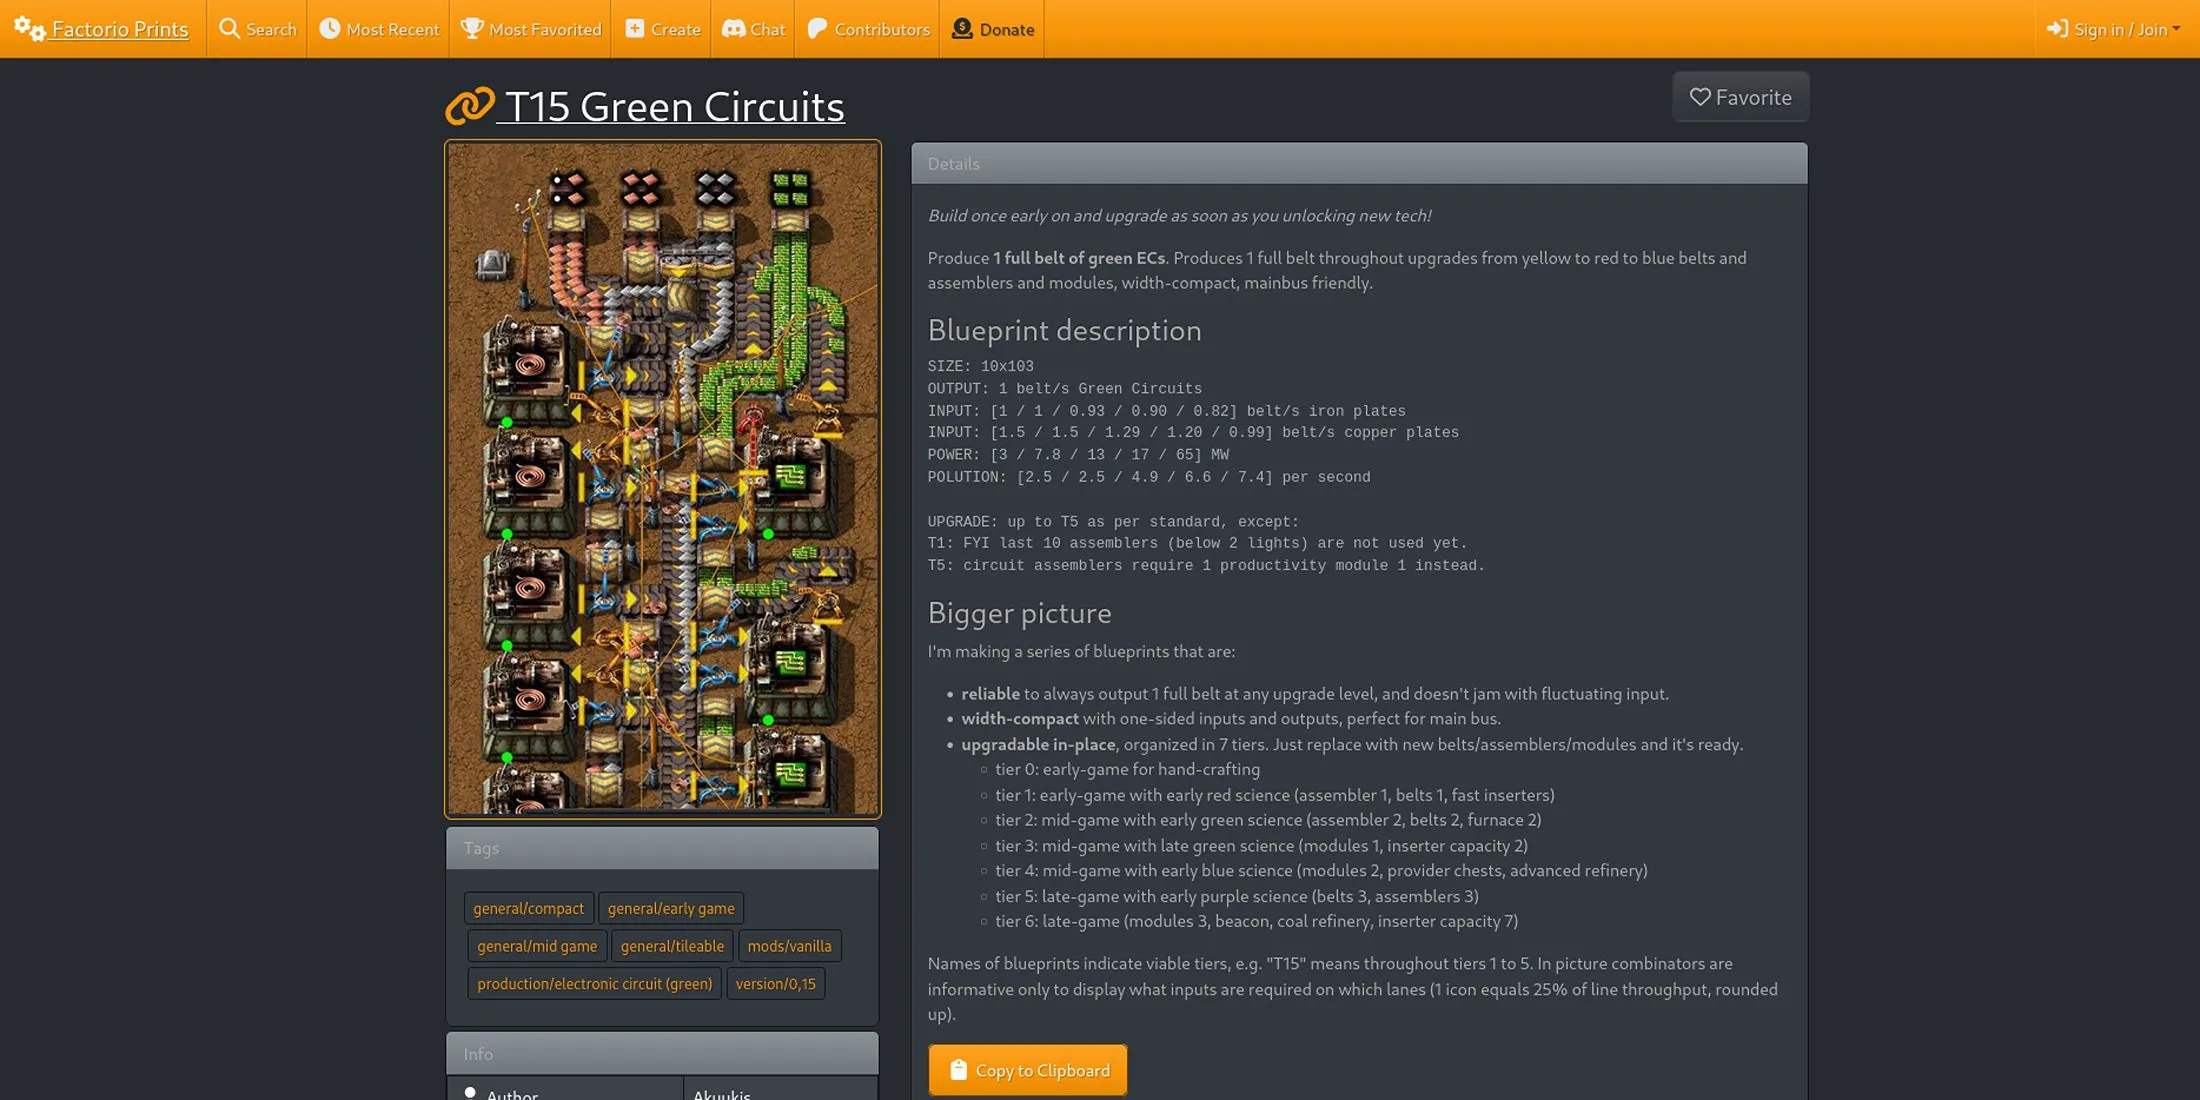Select the general/compact tag
Screen dimensions: 2200x1100
(529, 908)
